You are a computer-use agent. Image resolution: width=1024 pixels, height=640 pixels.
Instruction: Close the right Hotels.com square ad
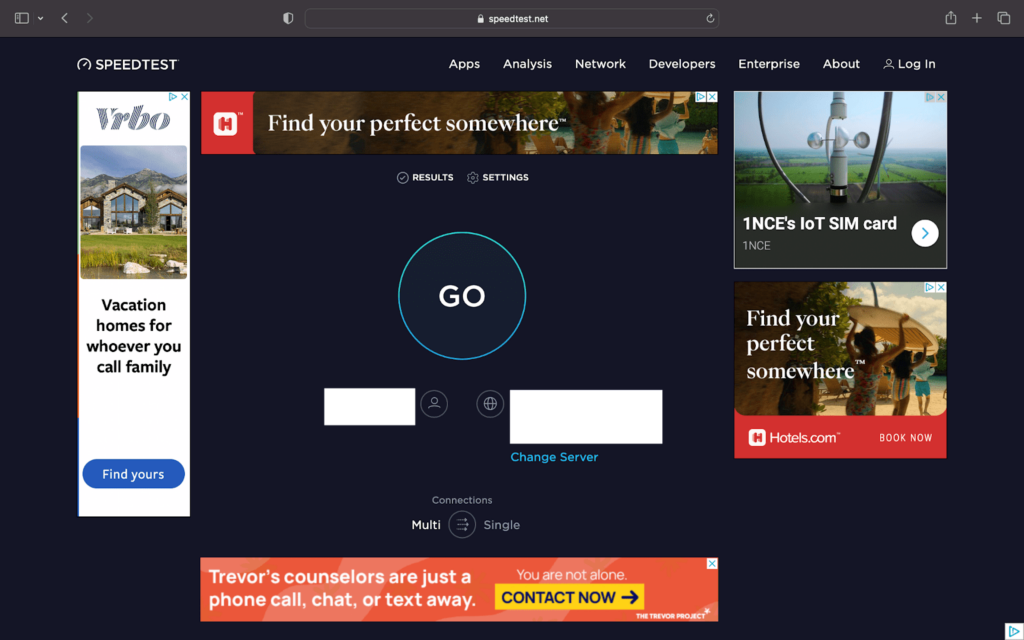941,287
